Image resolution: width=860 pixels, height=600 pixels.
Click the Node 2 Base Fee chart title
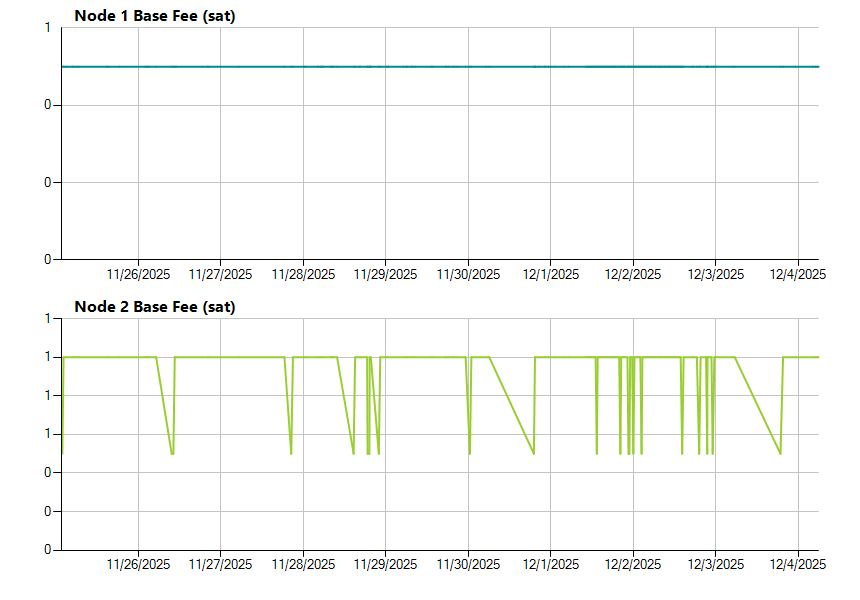(154, 306)
